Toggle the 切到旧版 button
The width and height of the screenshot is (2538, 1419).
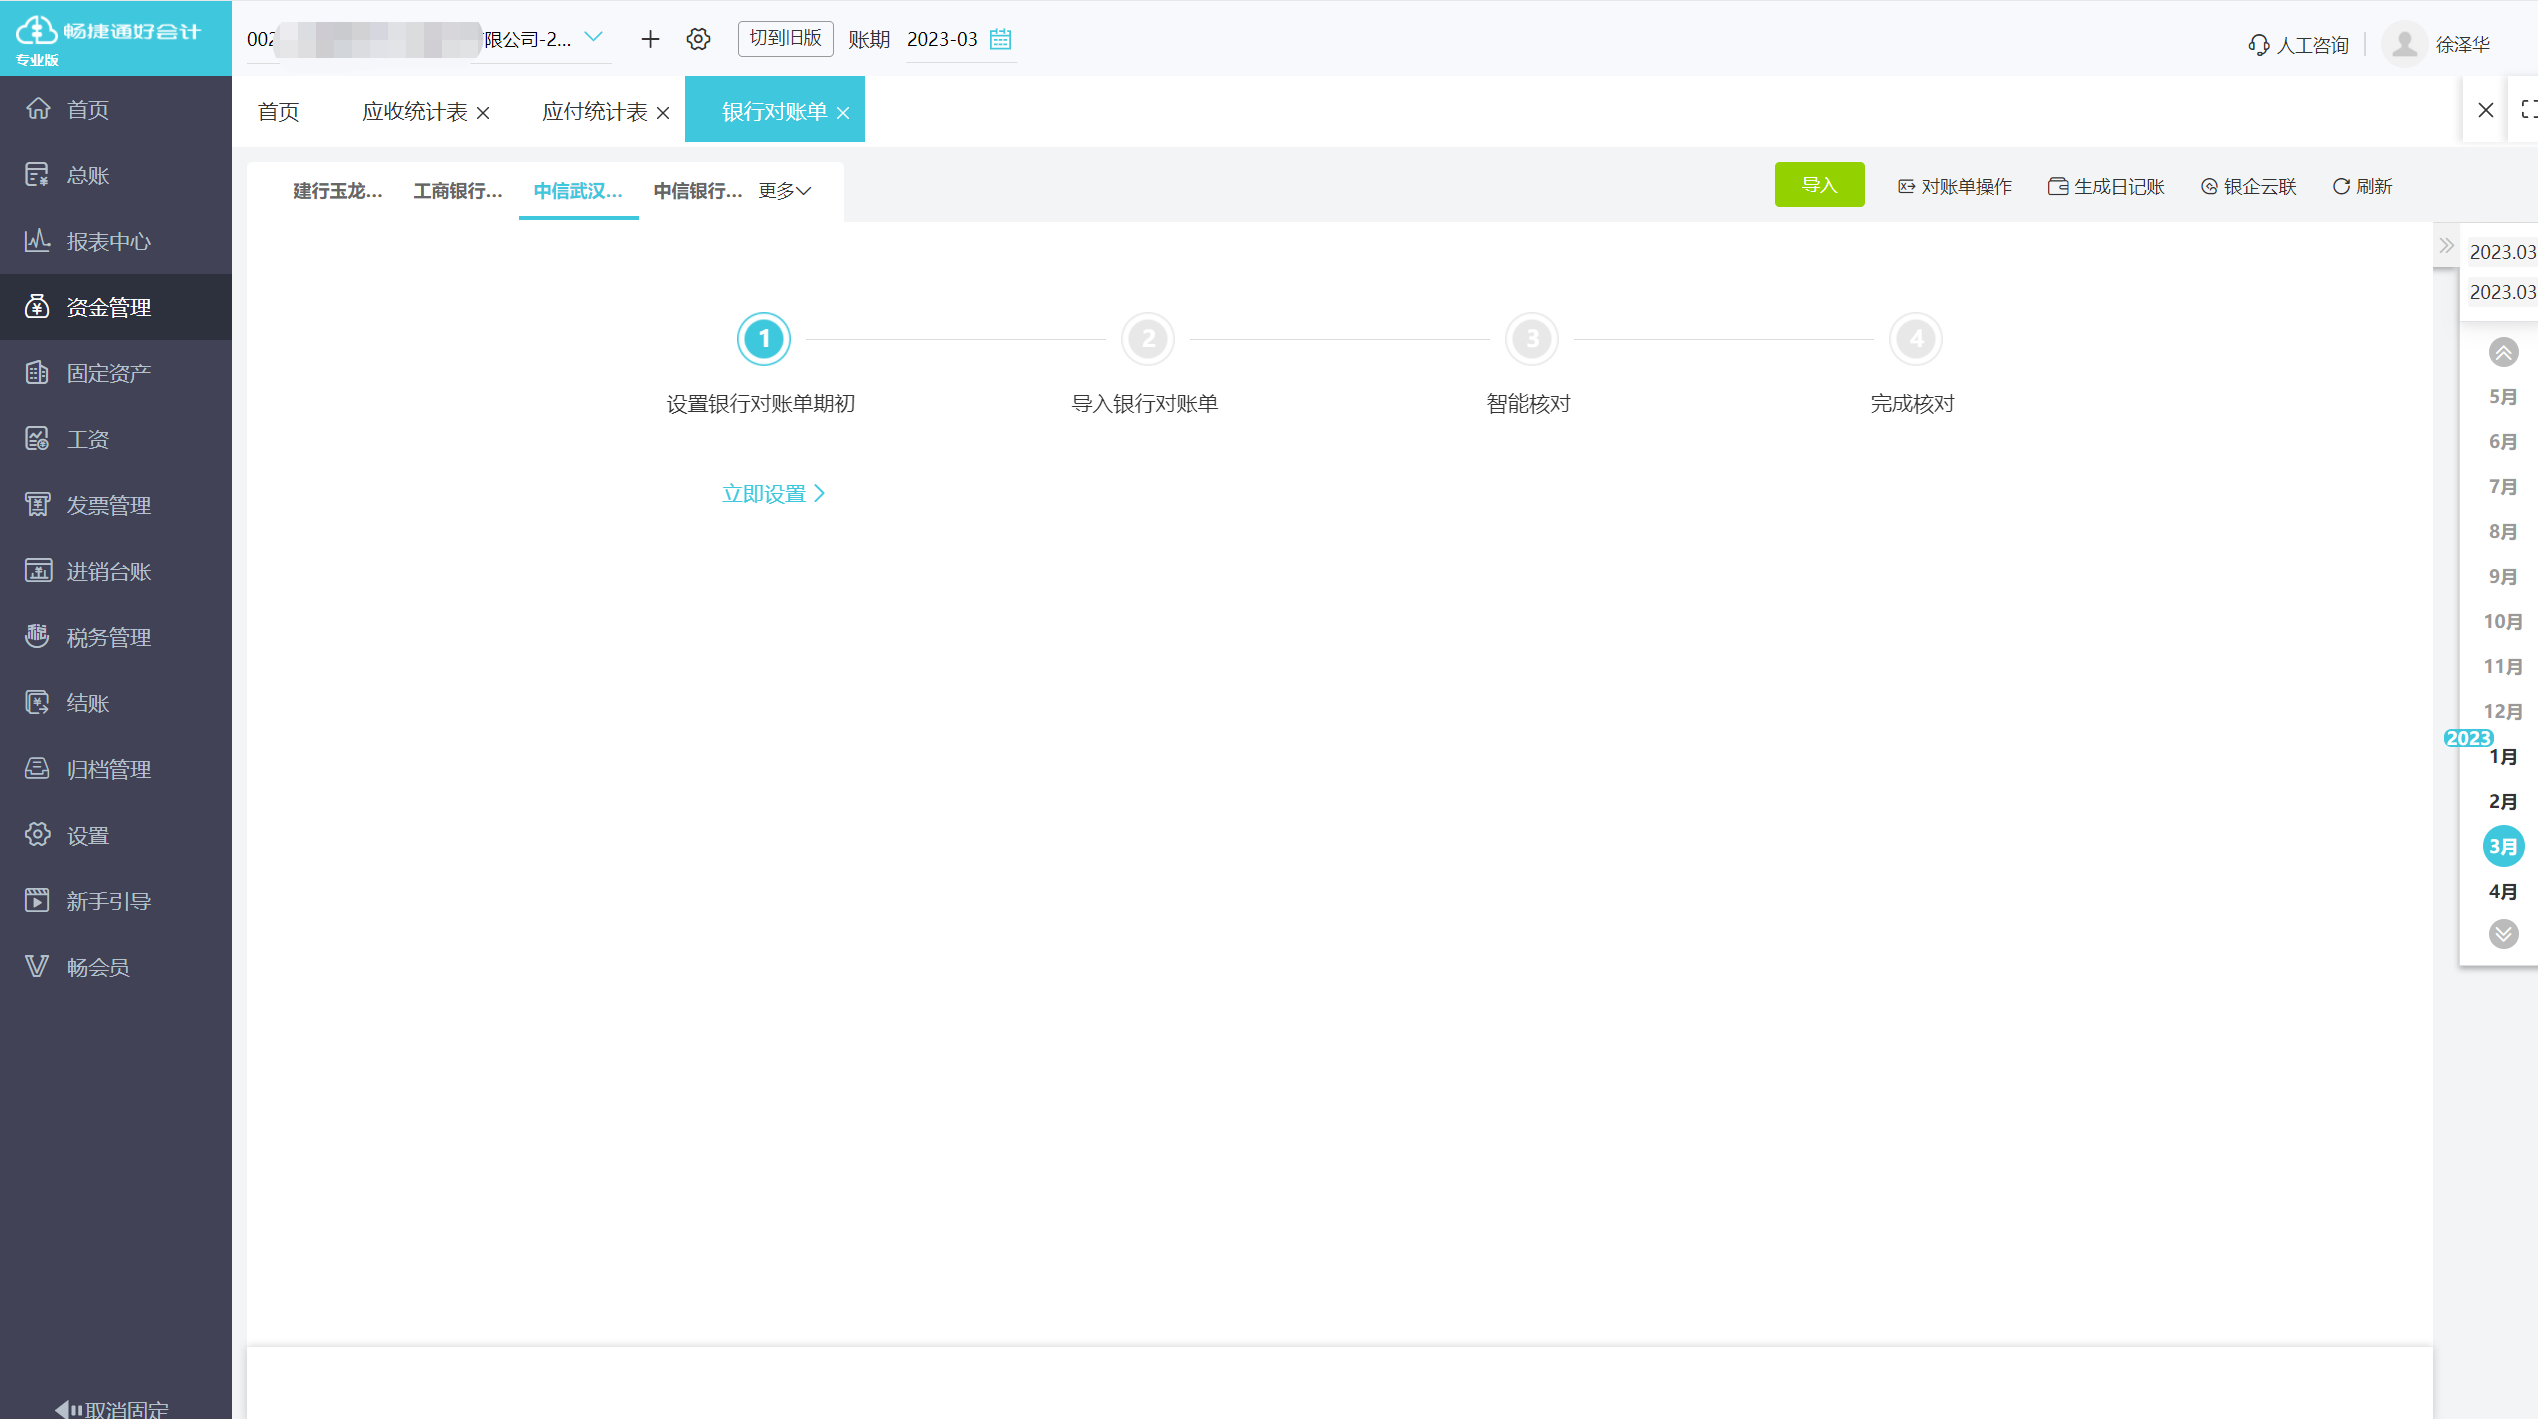(x=784, y=38)
